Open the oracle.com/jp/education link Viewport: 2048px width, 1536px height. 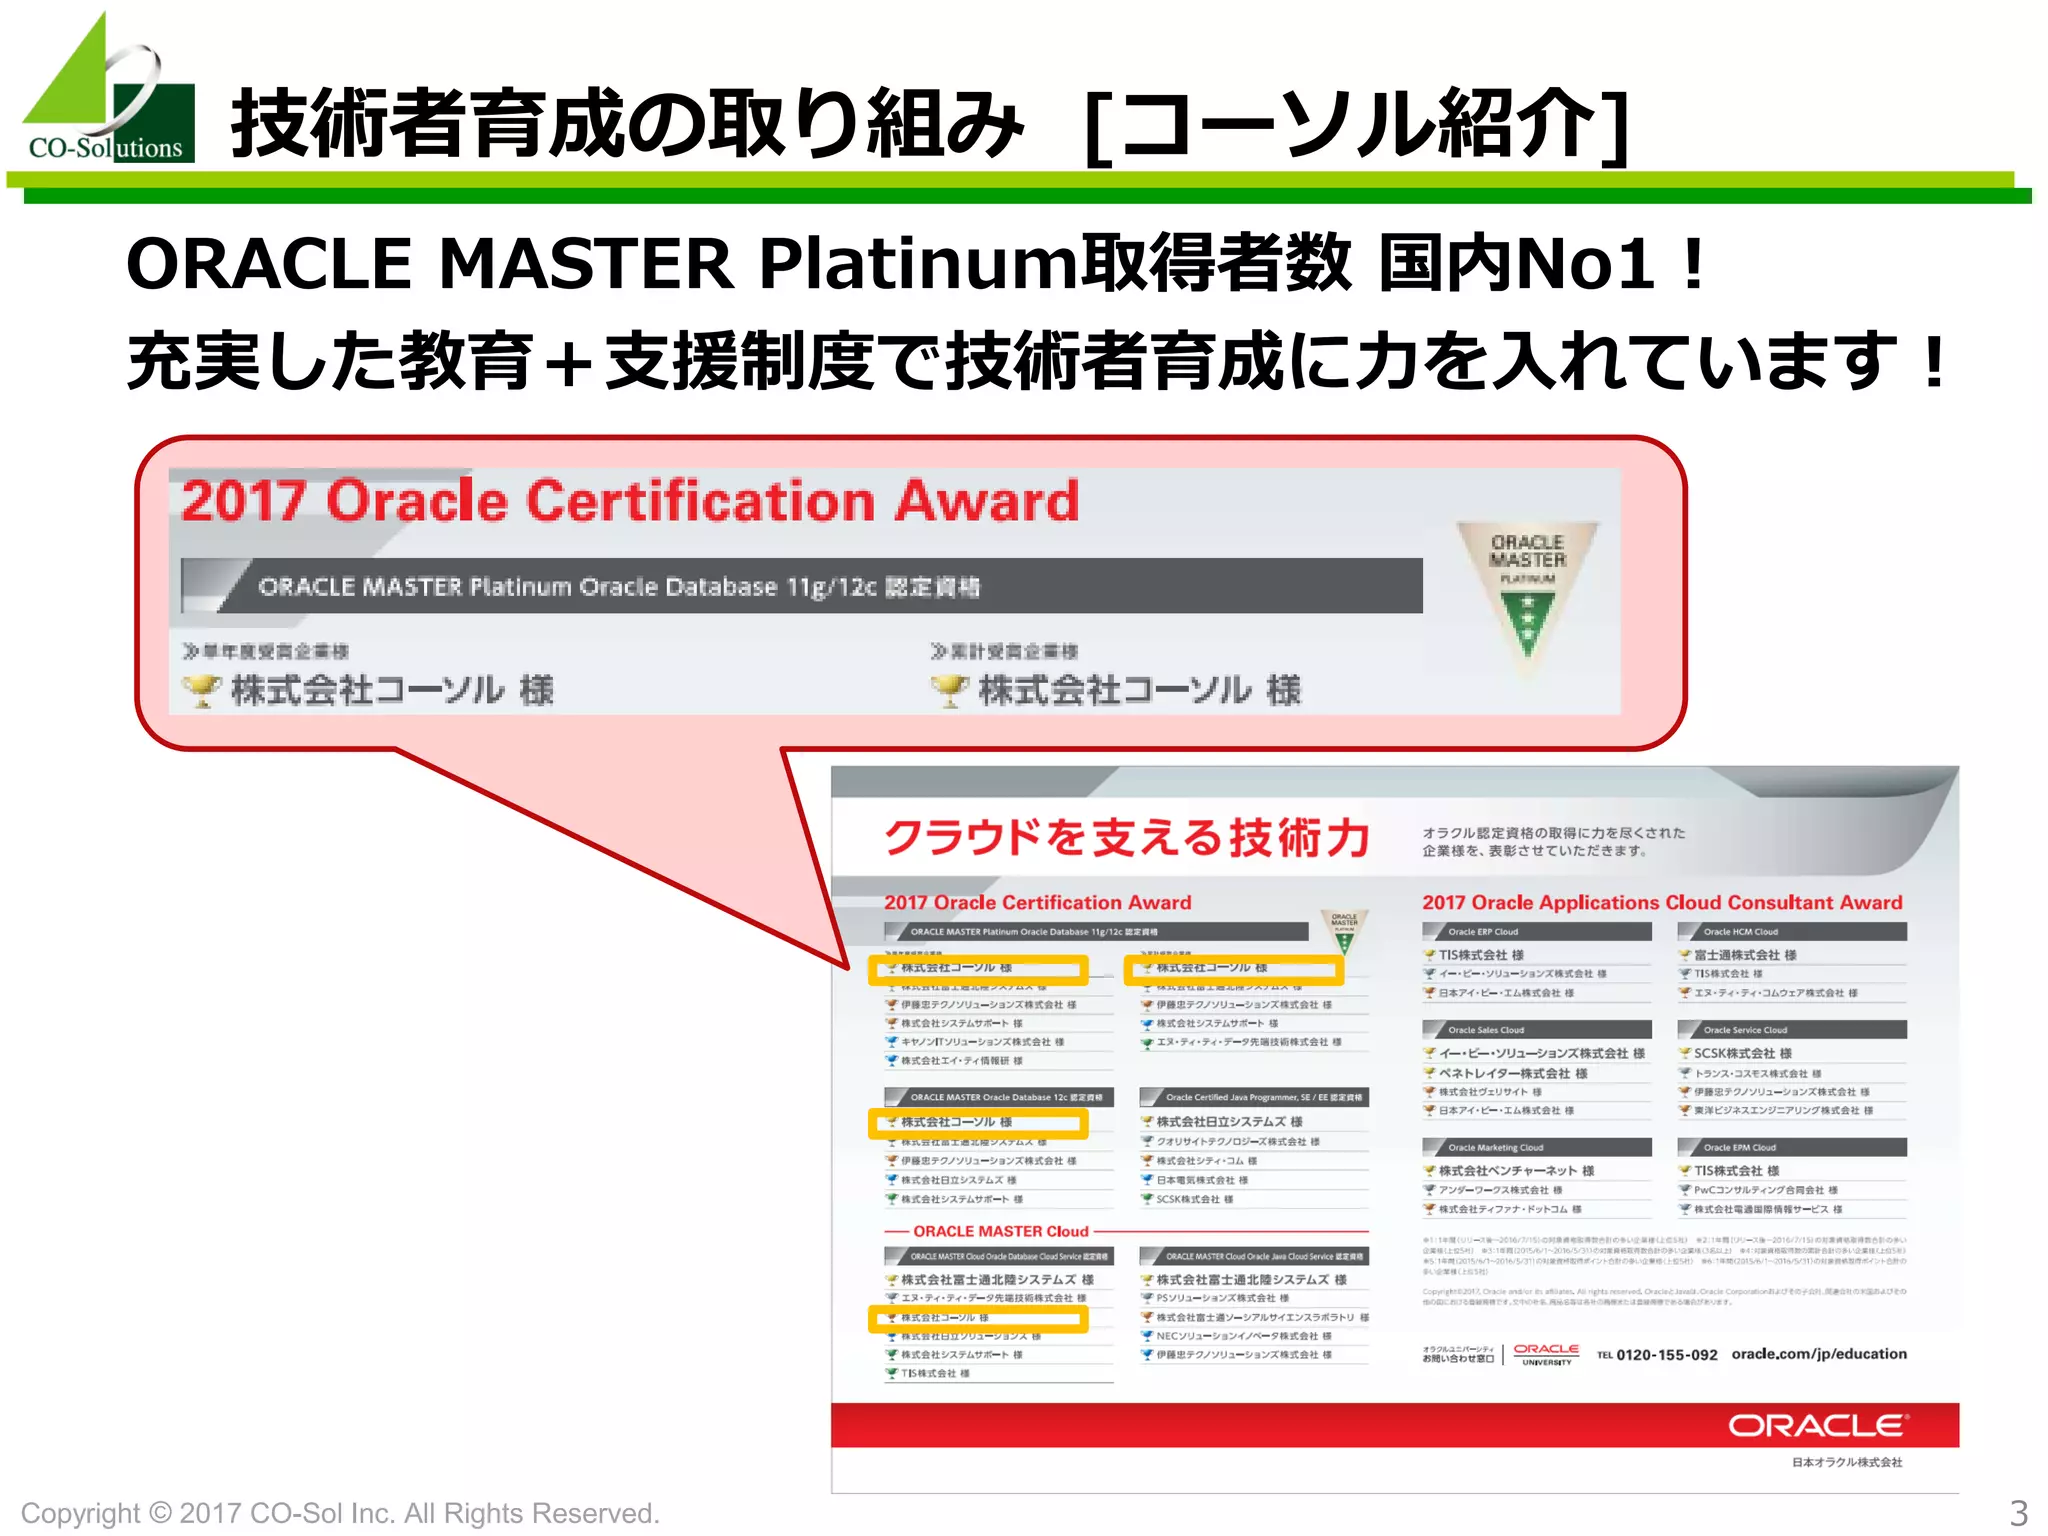point(1820,1355)
